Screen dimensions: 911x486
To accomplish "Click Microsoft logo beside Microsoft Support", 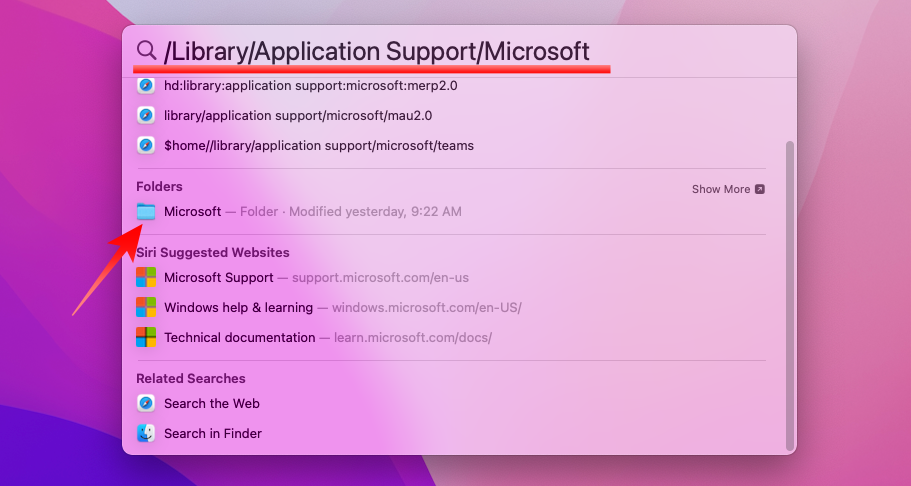I will click(146, 277).
